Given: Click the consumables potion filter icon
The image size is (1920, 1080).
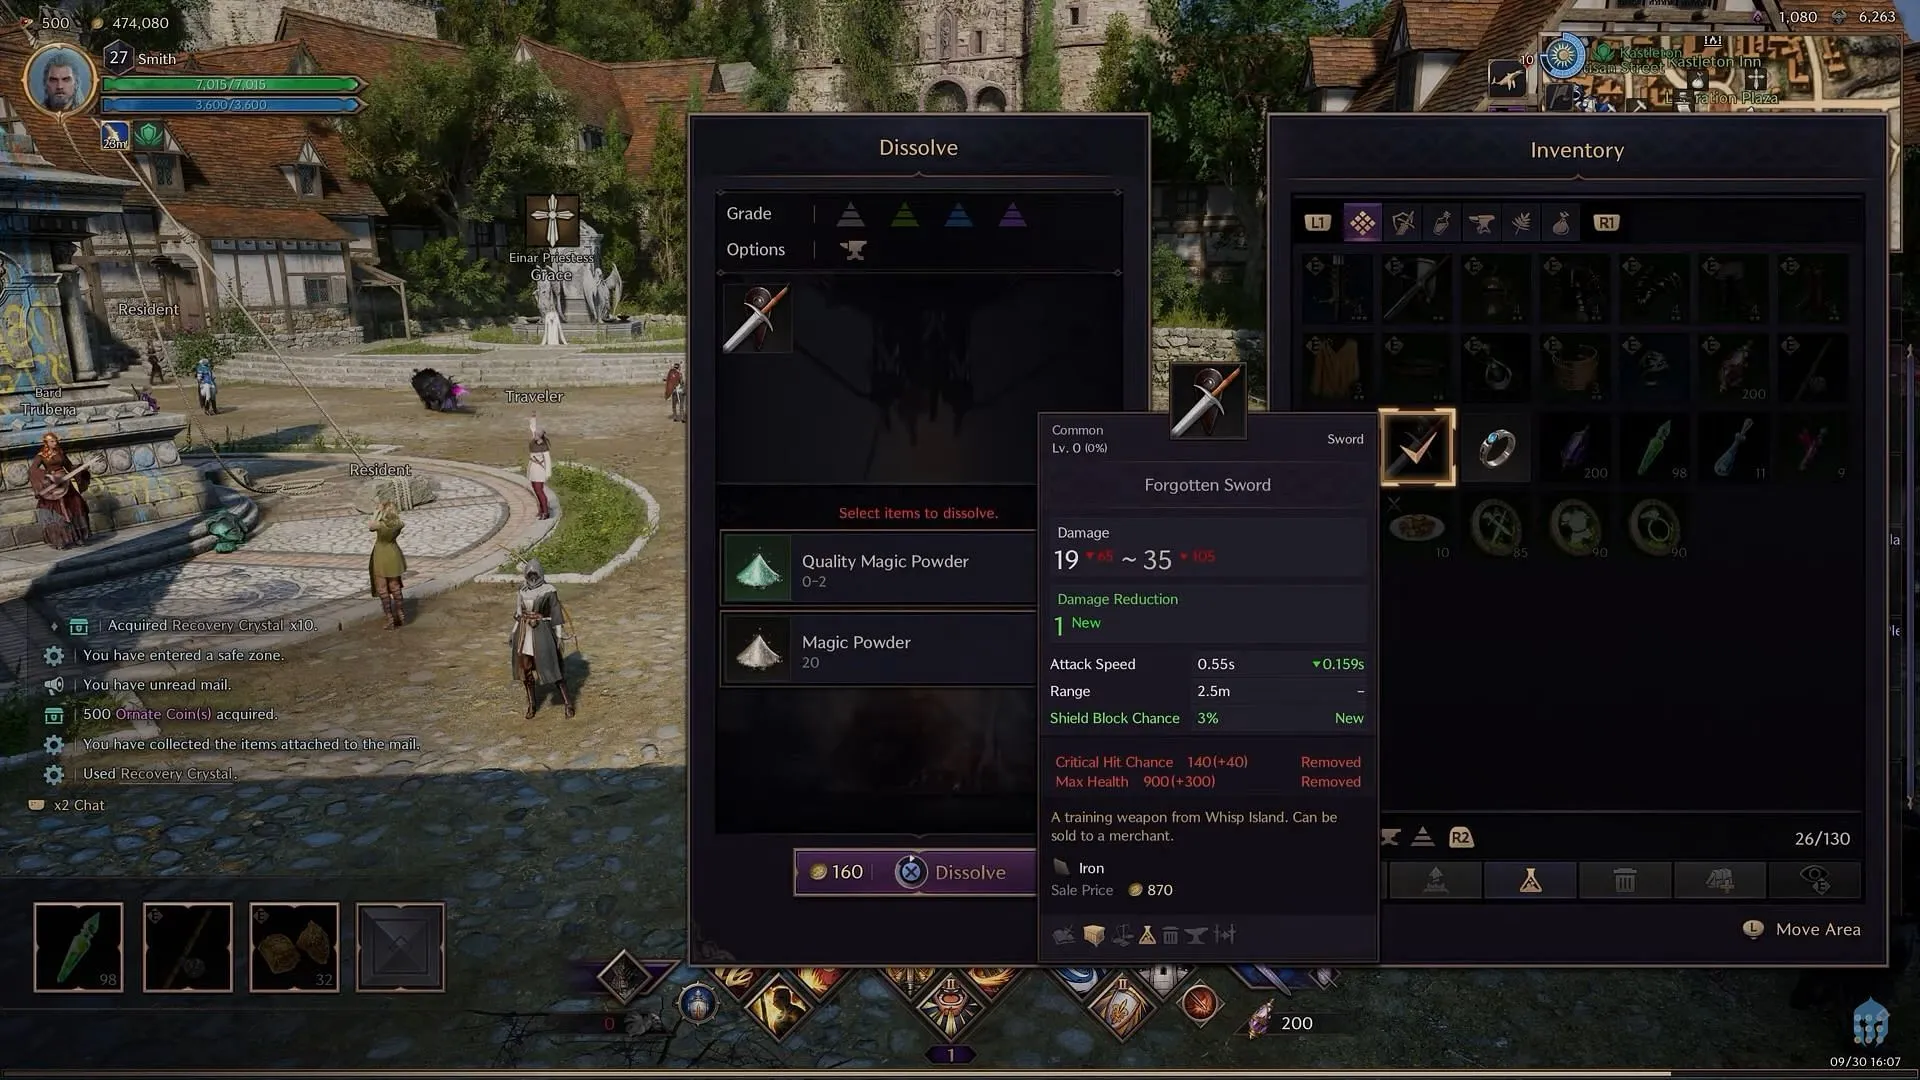Looking at the screenshot, I should pyautogui.click(x=1441, y=223).
